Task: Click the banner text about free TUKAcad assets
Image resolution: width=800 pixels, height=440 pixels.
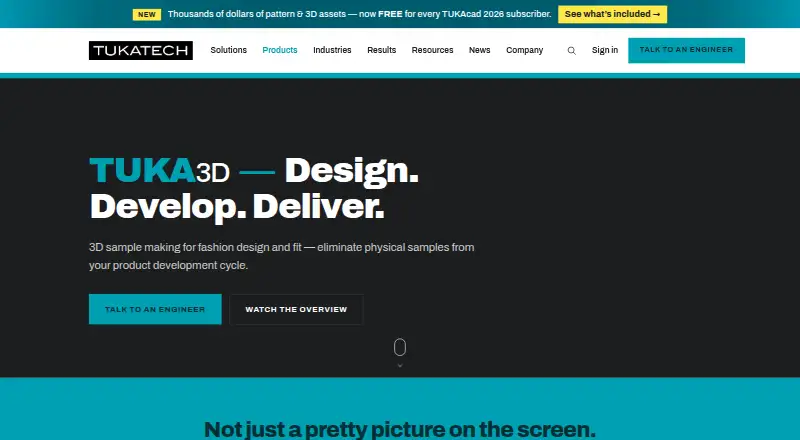Action: [x=360, y=14]
